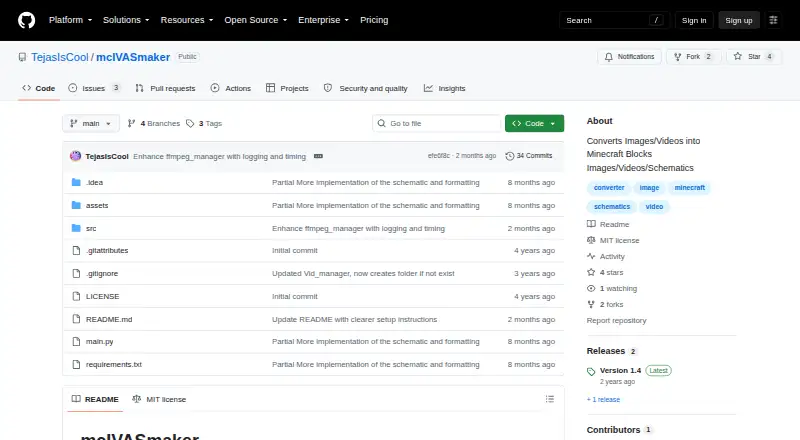This screenshot has height=440, width=800.
Task: Open the appearance settings icon in header
Action: 773,20
